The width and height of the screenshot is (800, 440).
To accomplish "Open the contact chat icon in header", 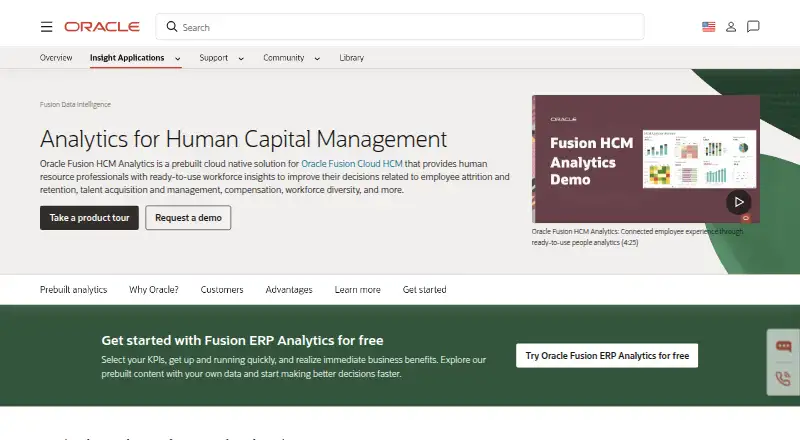I will coord(753,27).
